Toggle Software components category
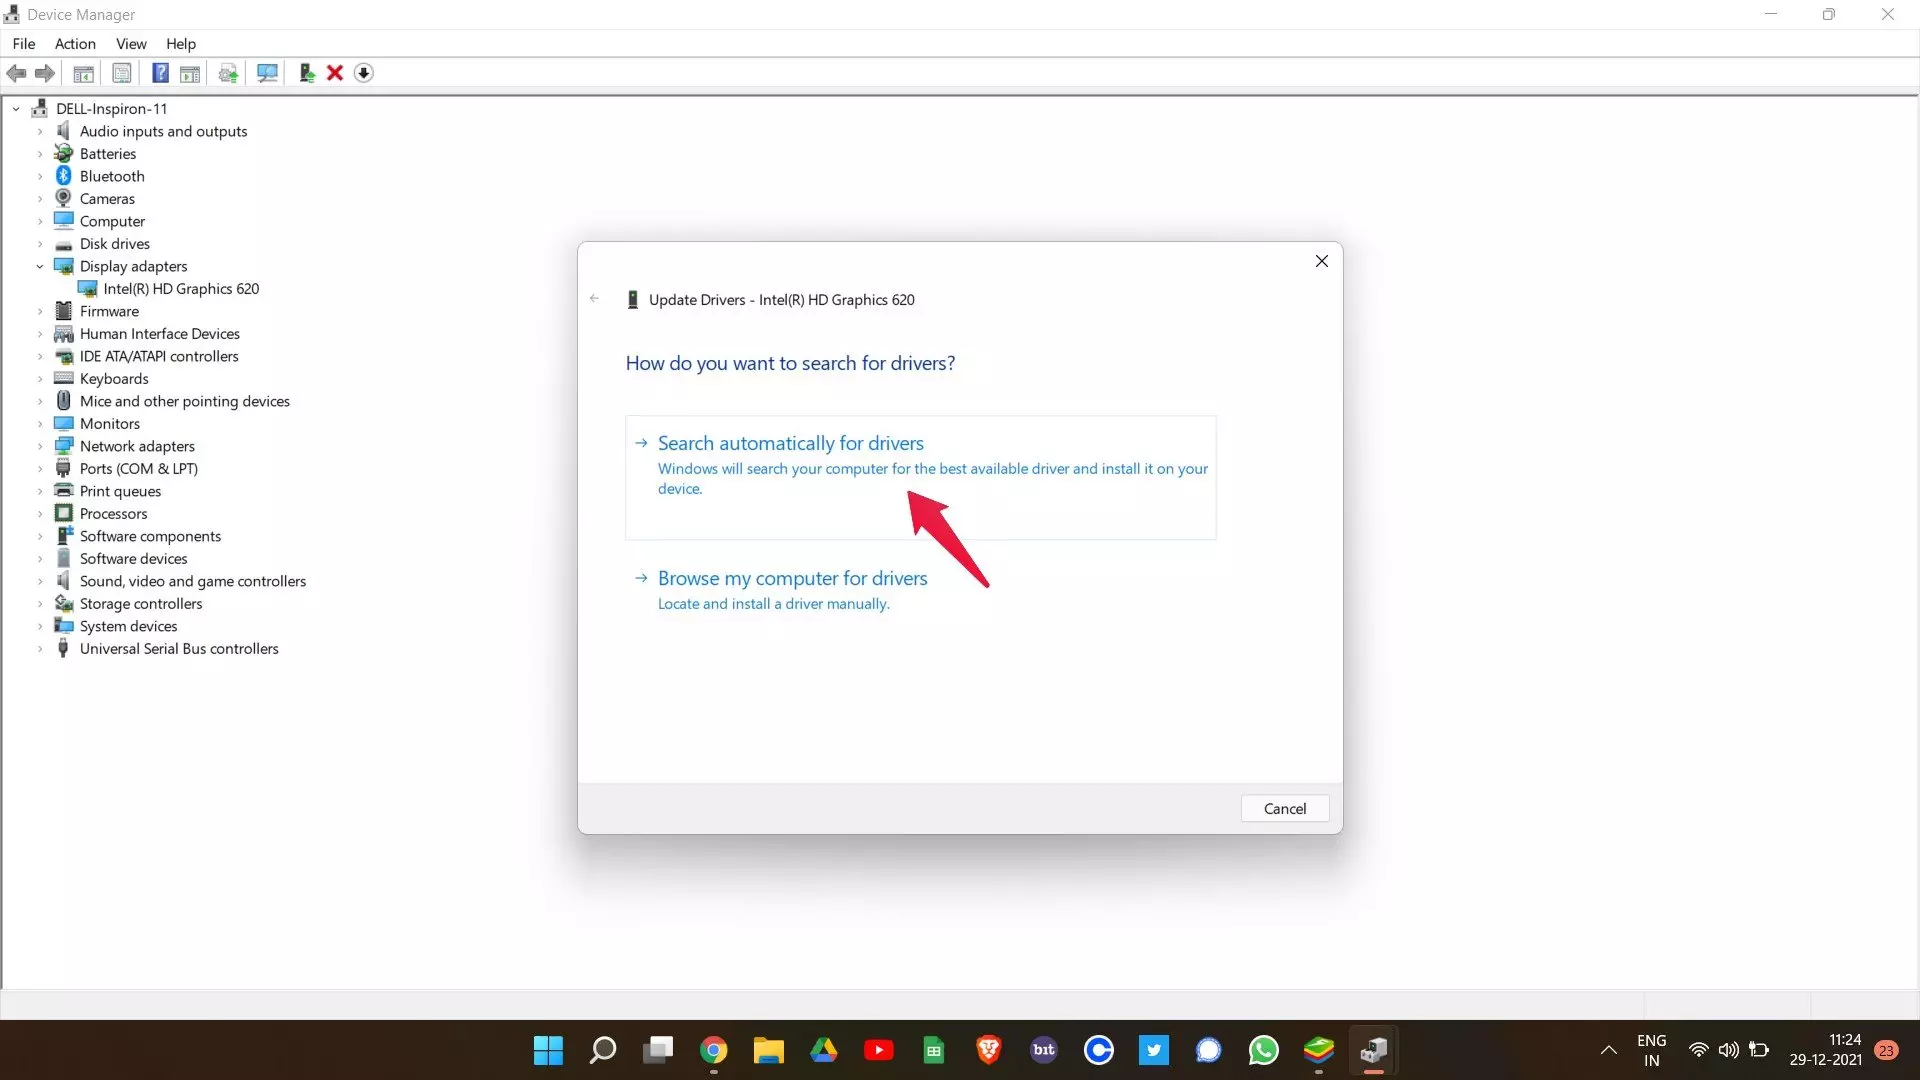Image resolution: width=1920 pixels, height=1080 pixels. coord(40,535)
